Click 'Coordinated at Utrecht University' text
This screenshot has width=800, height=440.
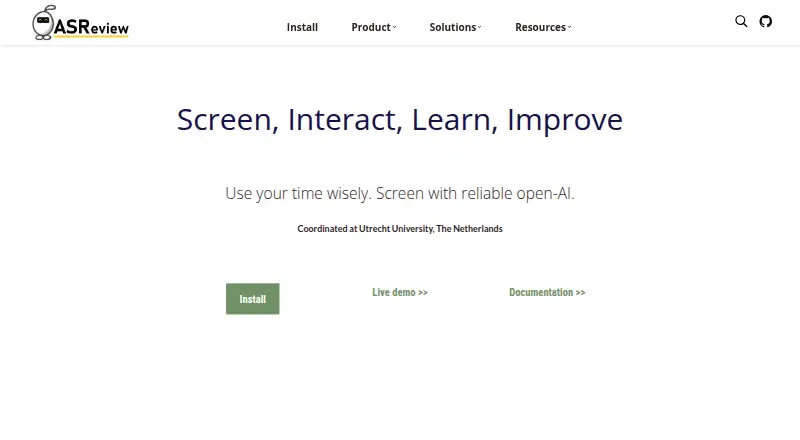399,229
